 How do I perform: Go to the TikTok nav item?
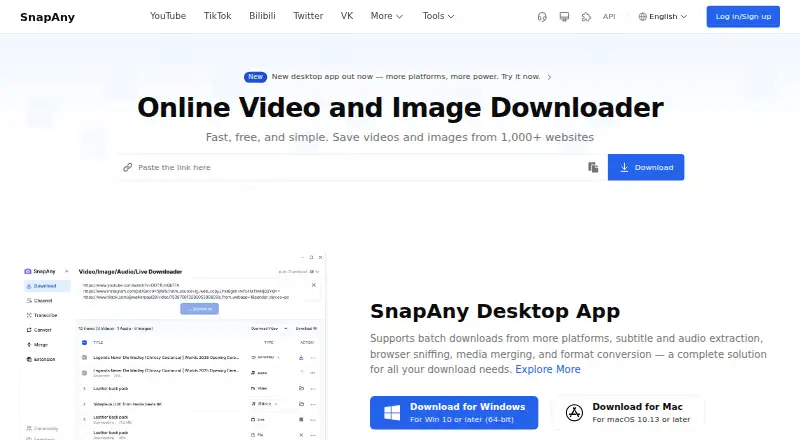tap(217, 16)
